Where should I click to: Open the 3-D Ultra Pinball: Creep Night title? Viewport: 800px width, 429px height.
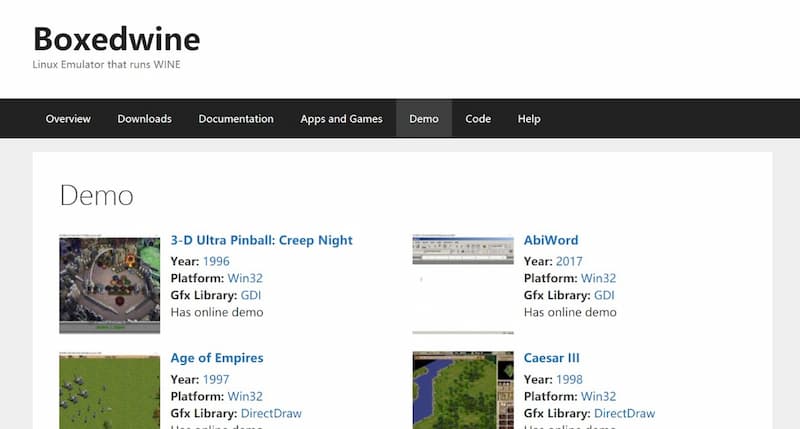262,240
